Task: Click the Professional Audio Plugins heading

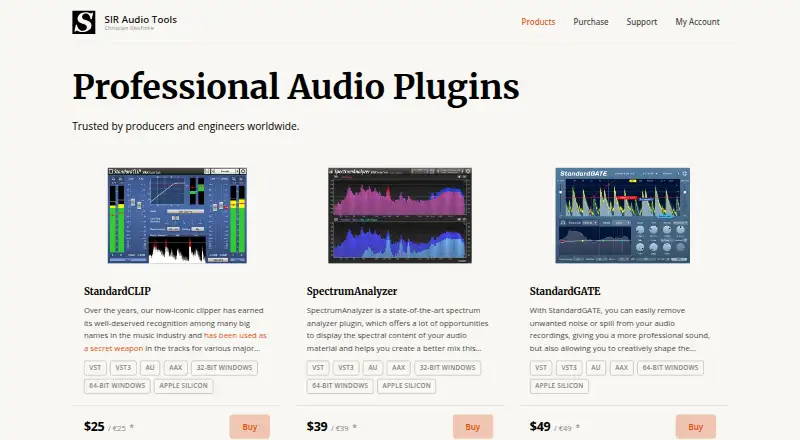Action: (296, 87)
